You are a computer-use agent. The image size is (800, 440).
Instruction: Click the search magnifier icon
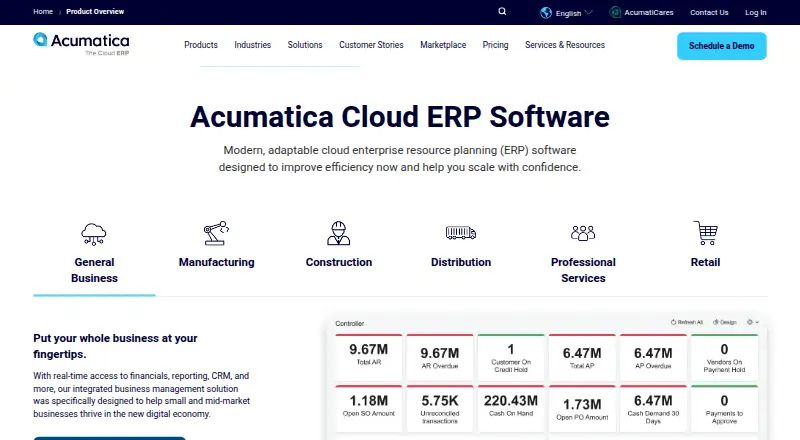pos(502,11)
